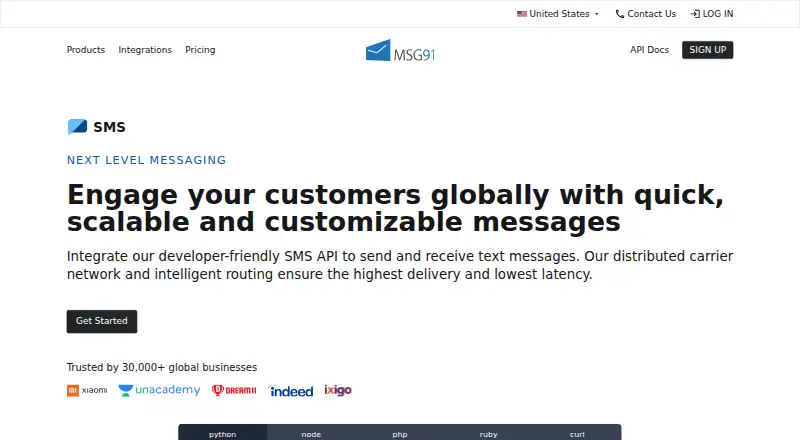Click the blue SMS chat bubble icon
This screenshot has height=440, width=800.
pos(78,127)
